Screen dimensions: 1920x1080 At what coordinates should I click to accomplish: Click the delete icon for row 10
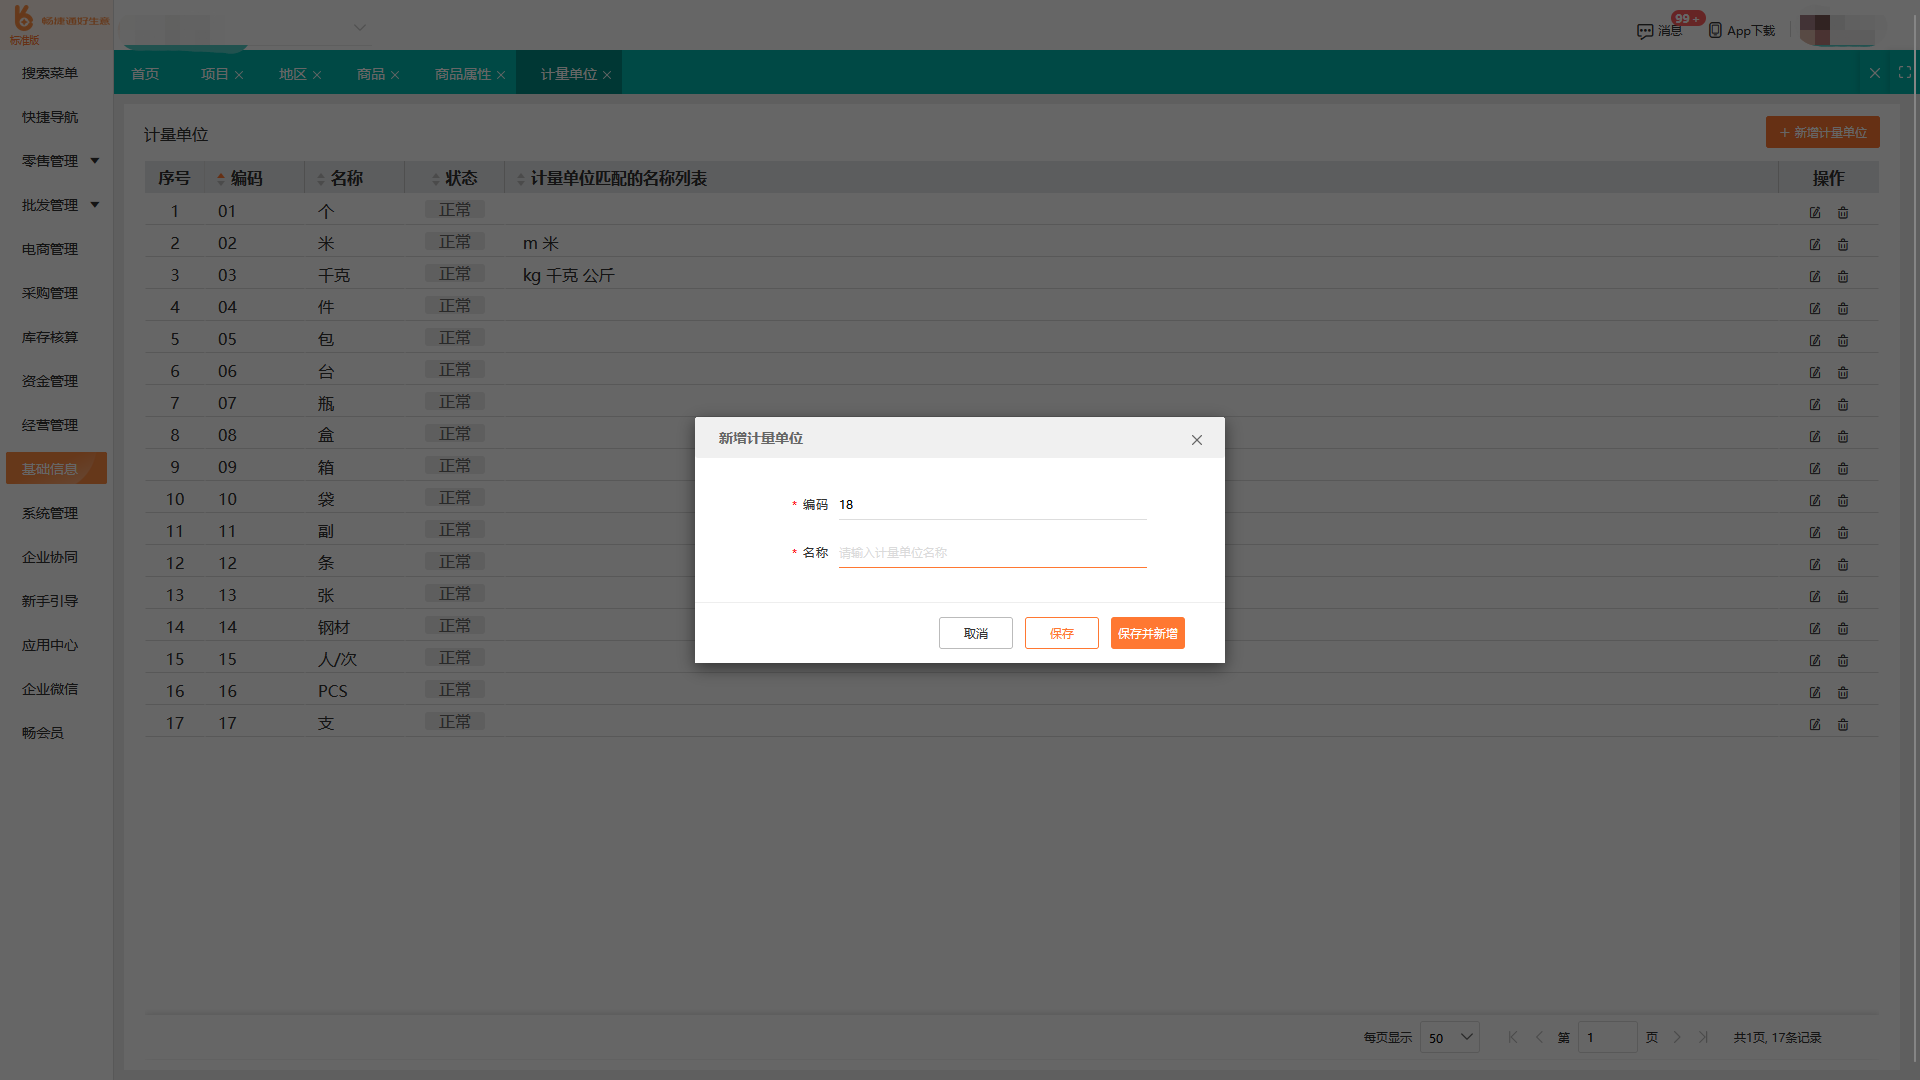(1844, 500)
